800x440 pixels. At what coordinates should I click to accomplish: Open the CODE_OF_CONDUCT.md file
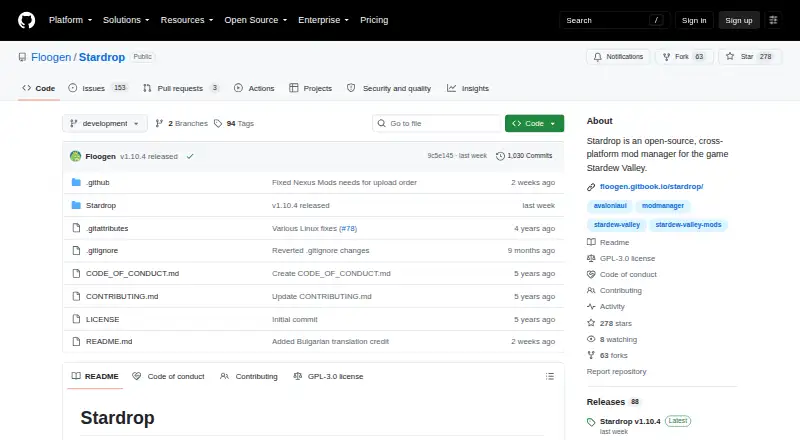[x=132, y=274]
